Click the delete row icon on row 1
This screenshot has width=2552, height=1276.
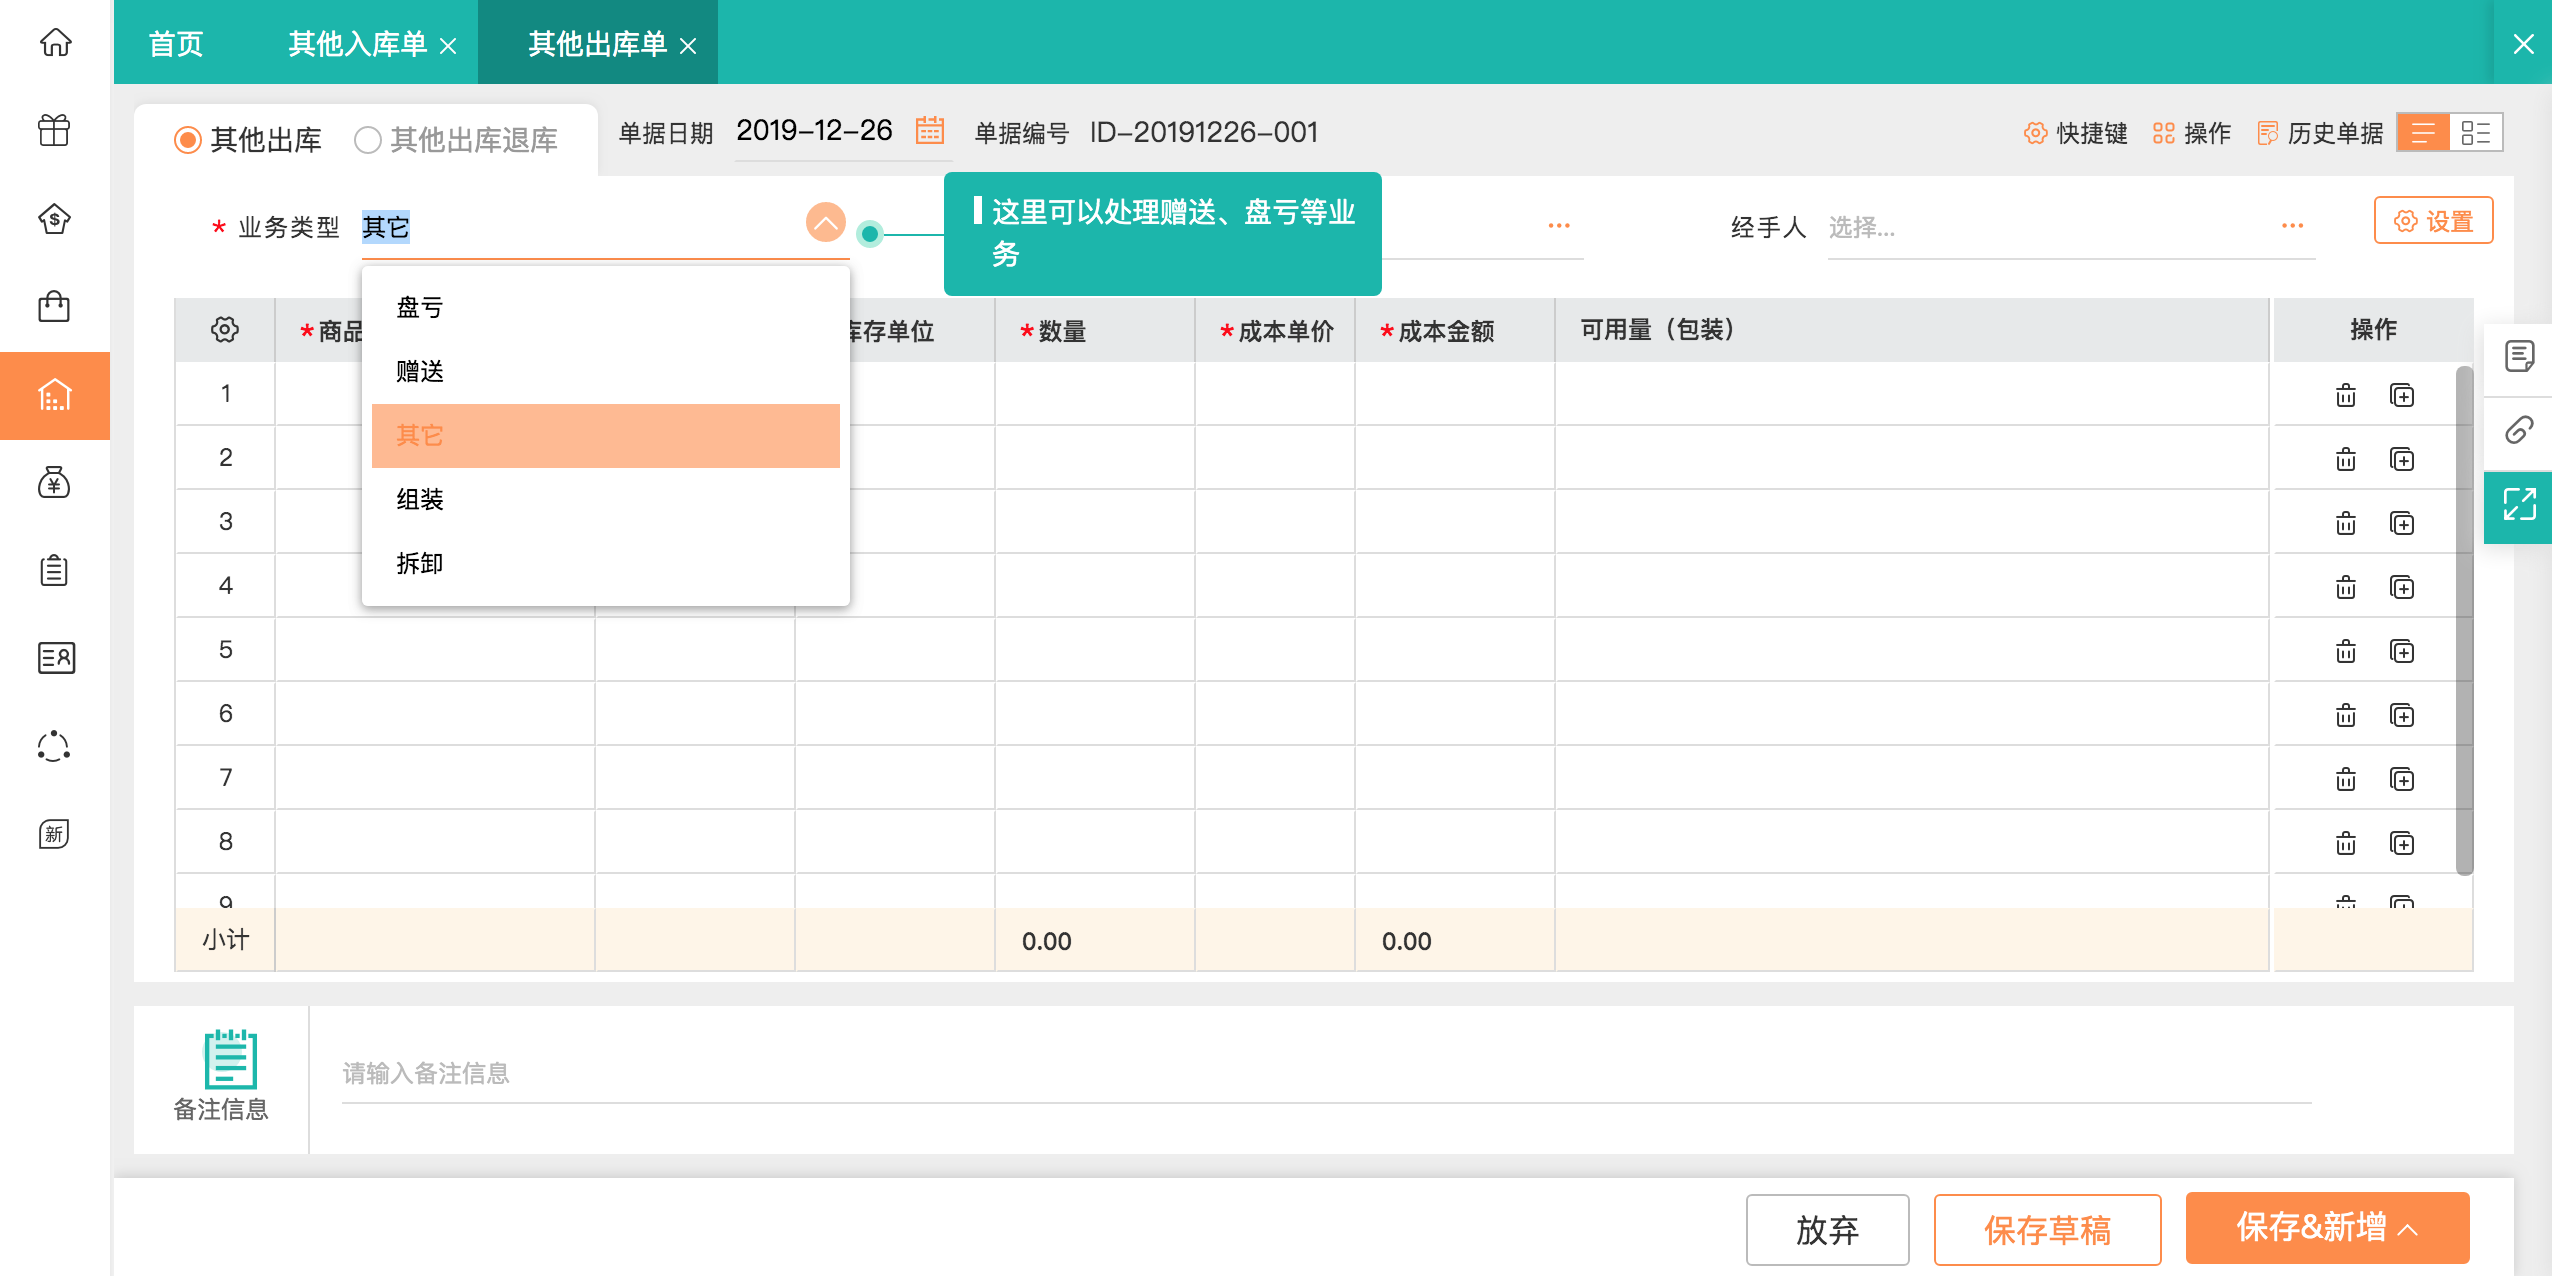click(2345, 392)
